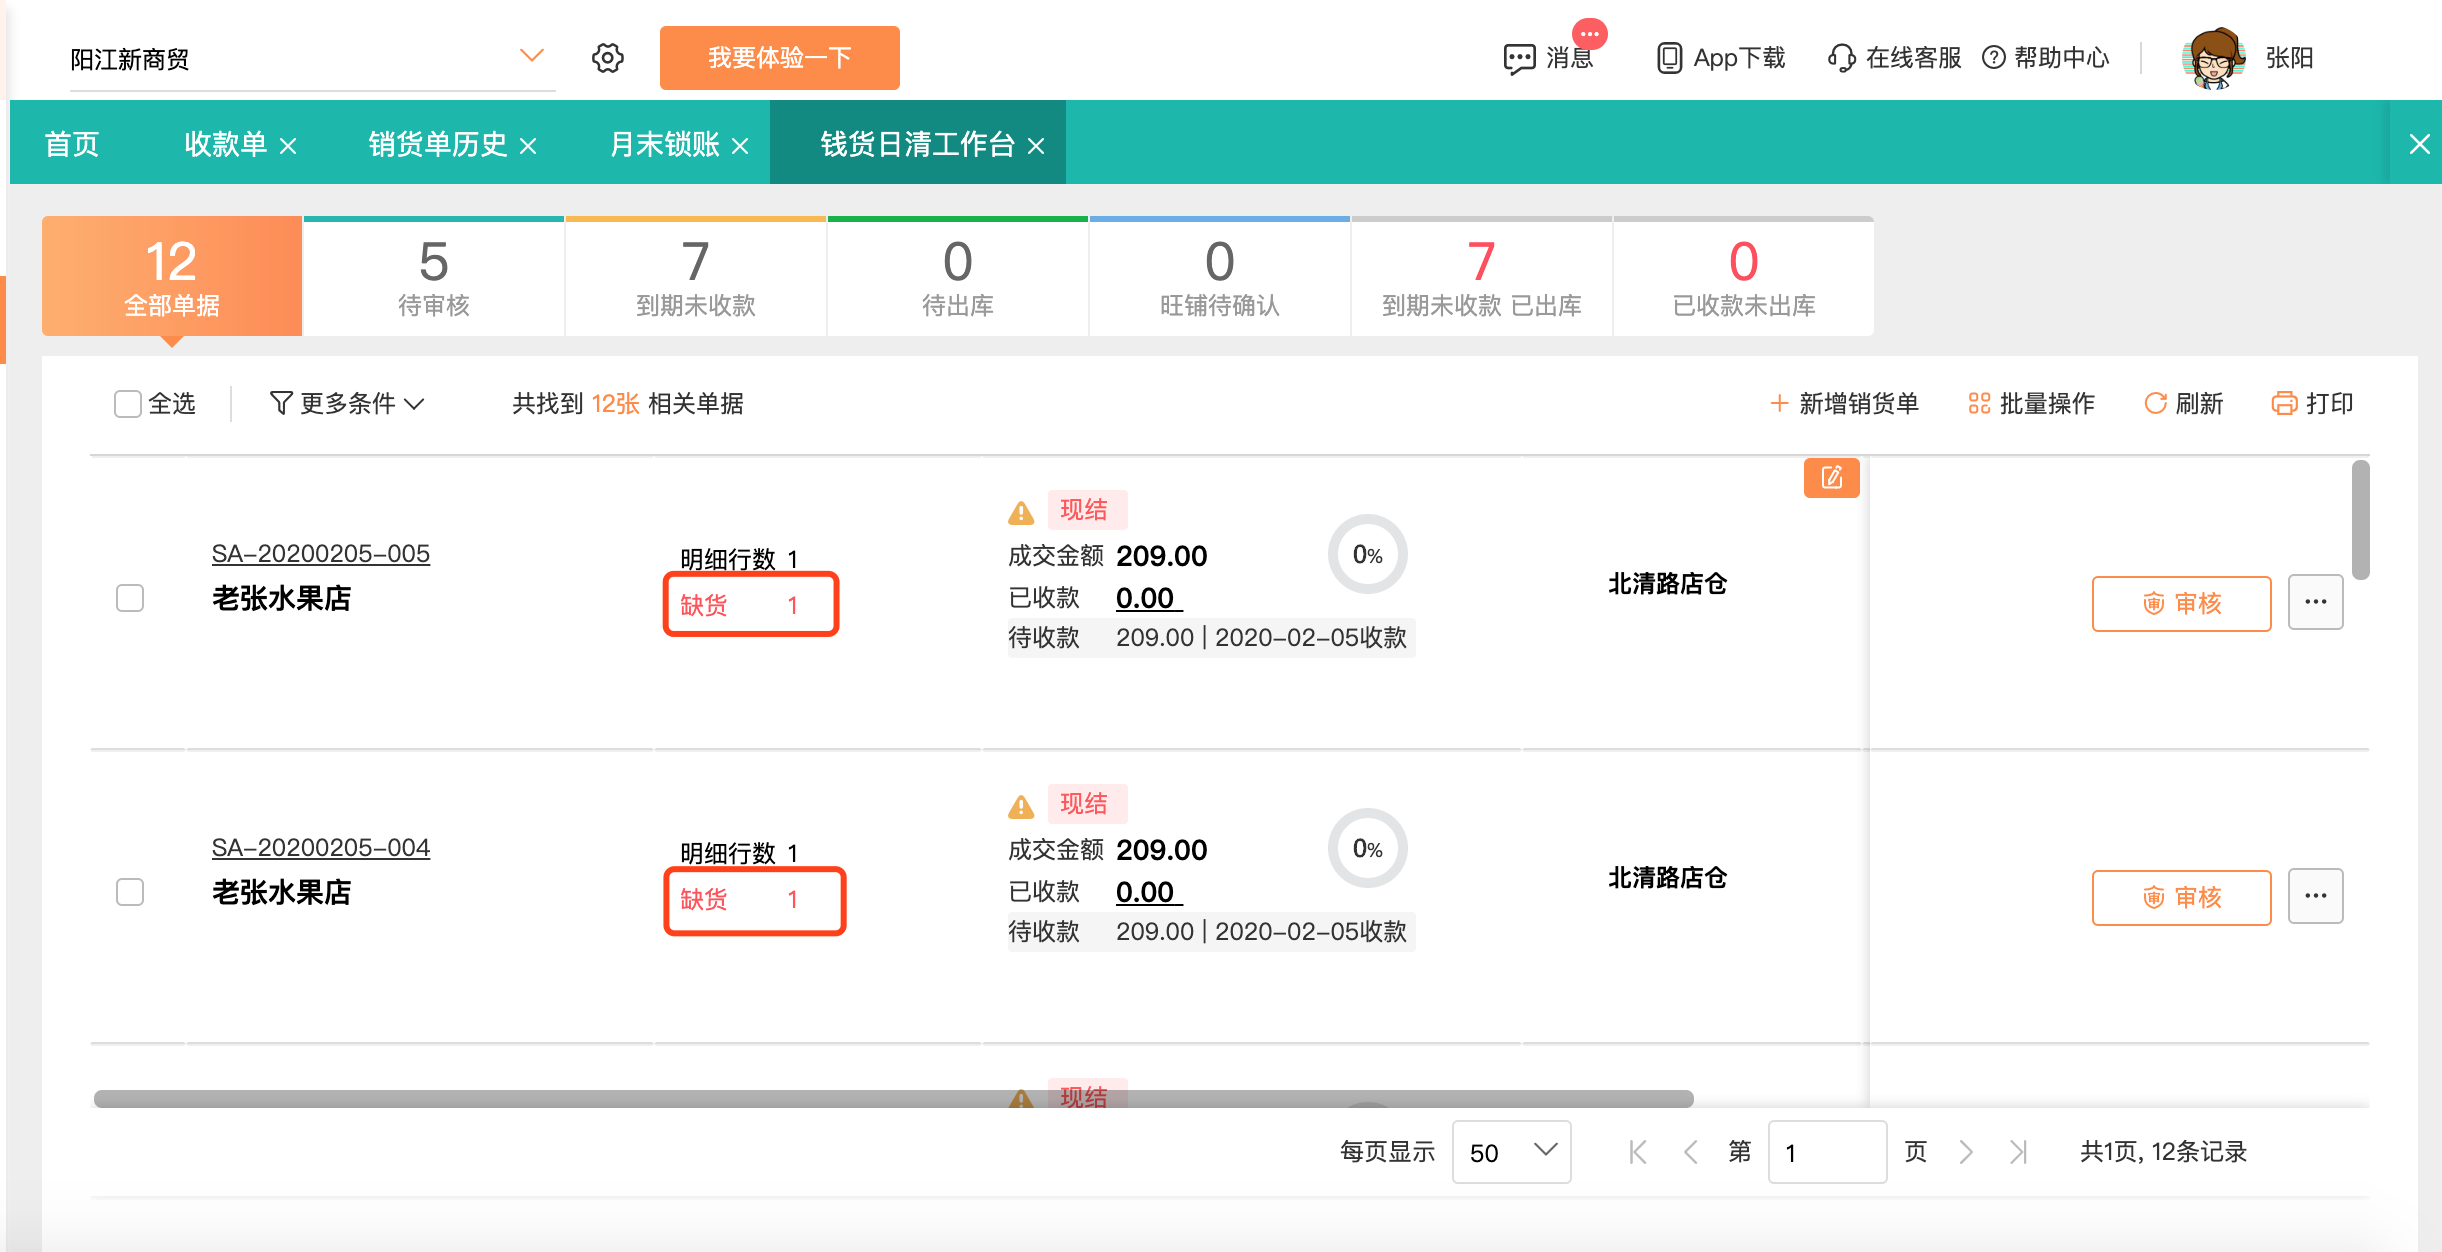Click the 批量操作 icon

click(1979, 404)
